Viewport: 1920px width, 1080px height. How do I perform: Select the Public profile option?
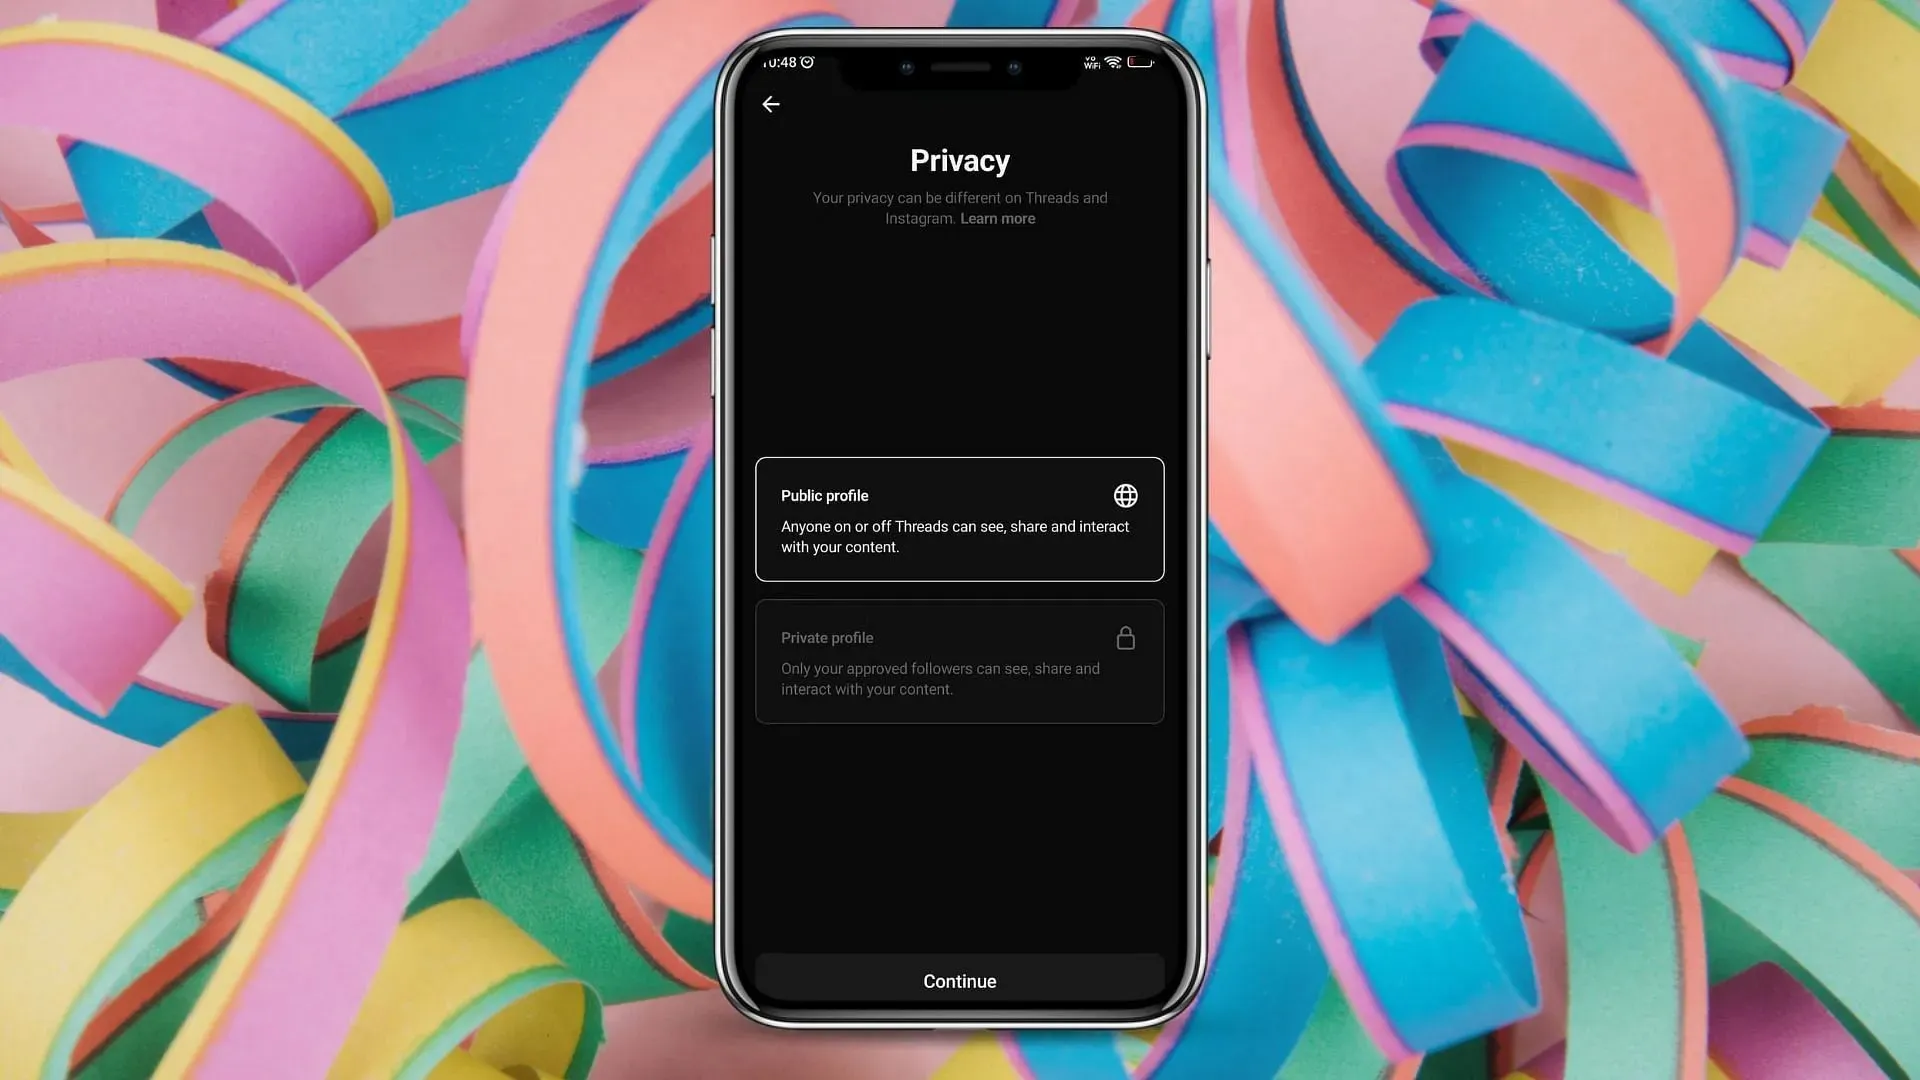[959, 518]
